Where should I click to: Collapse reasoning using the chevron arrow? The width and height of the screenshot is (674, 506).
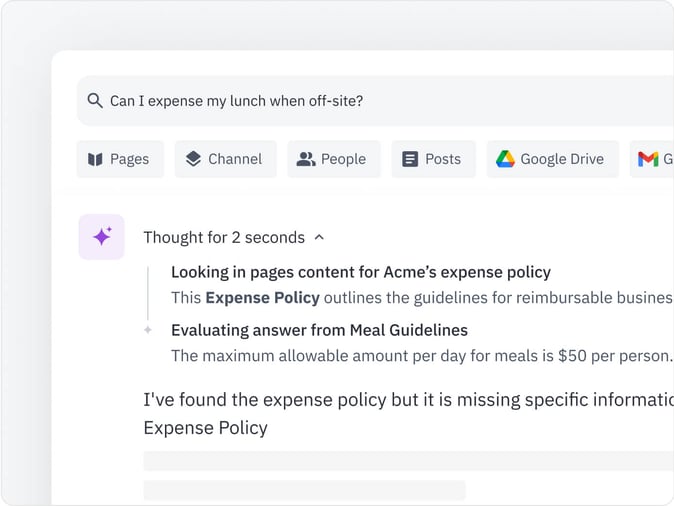319,237
